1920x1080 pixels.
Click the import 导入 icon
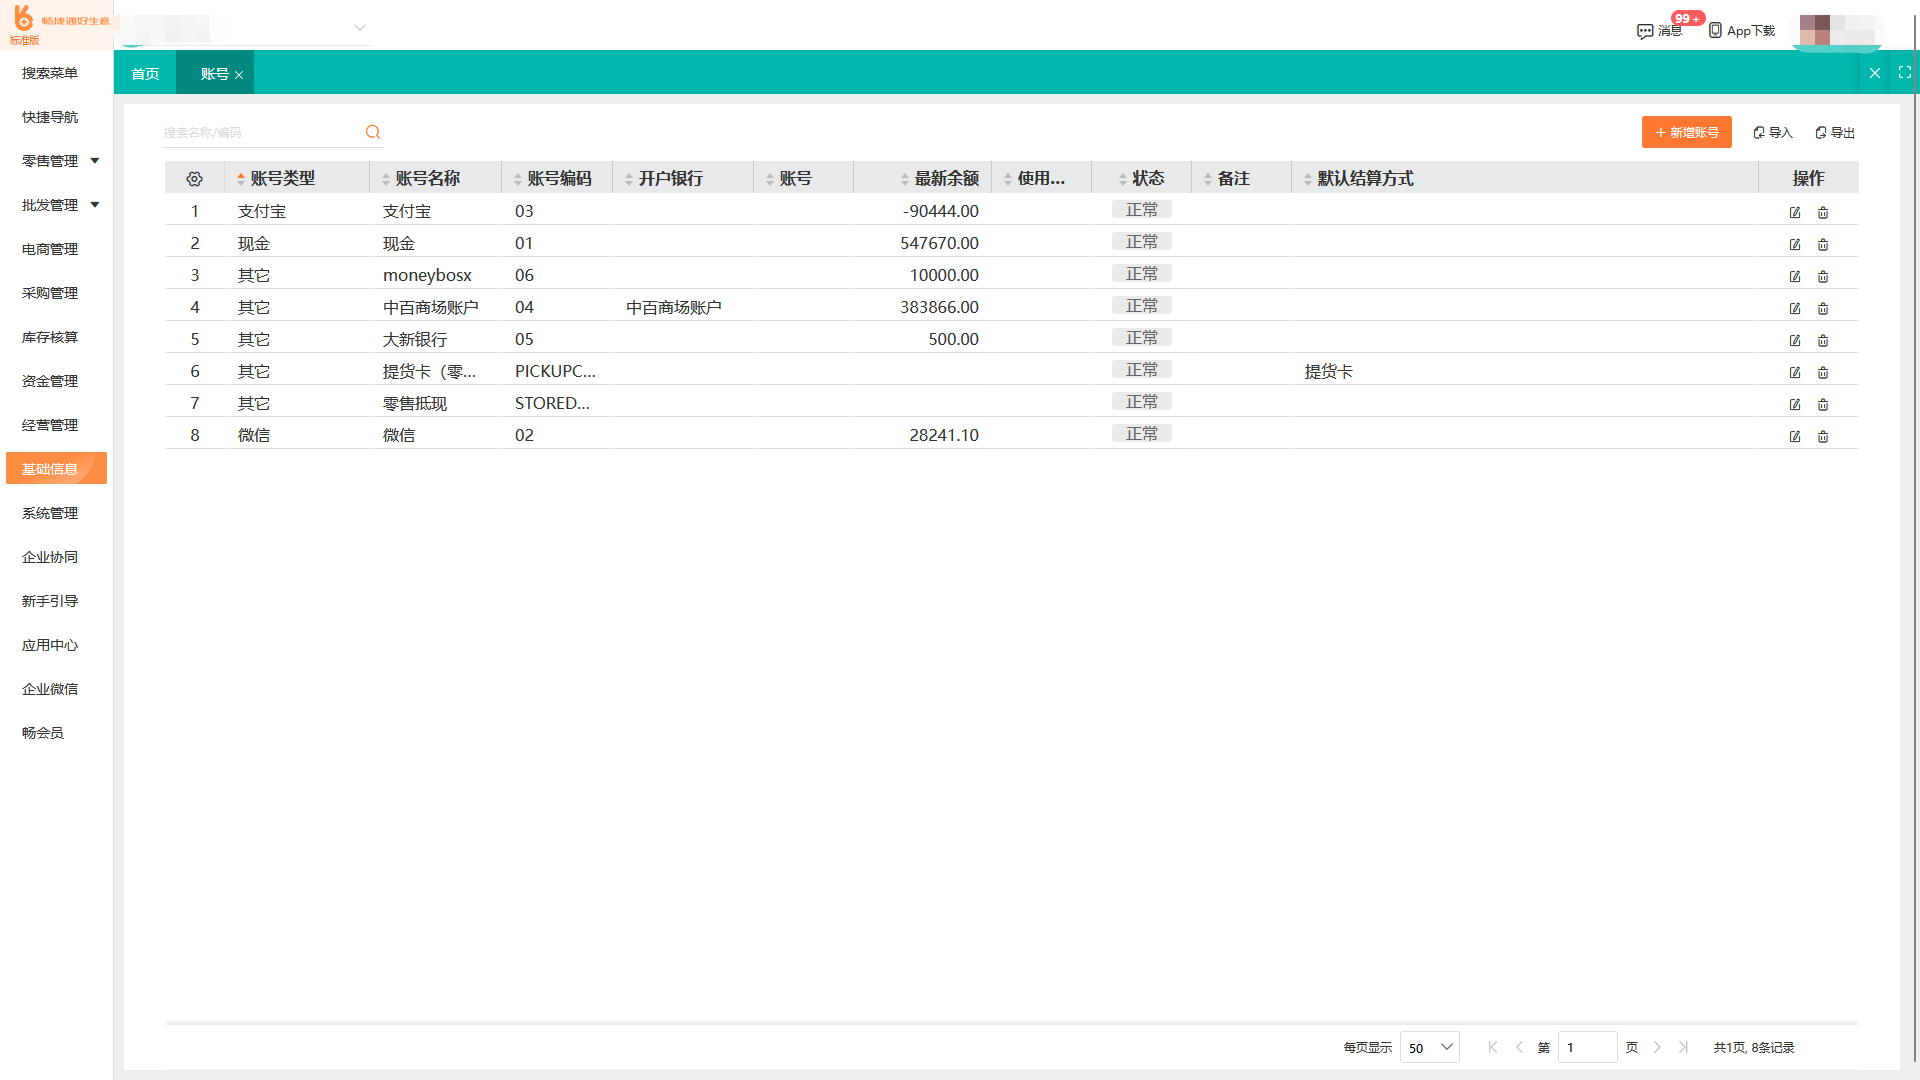[x=1774, y=132]
